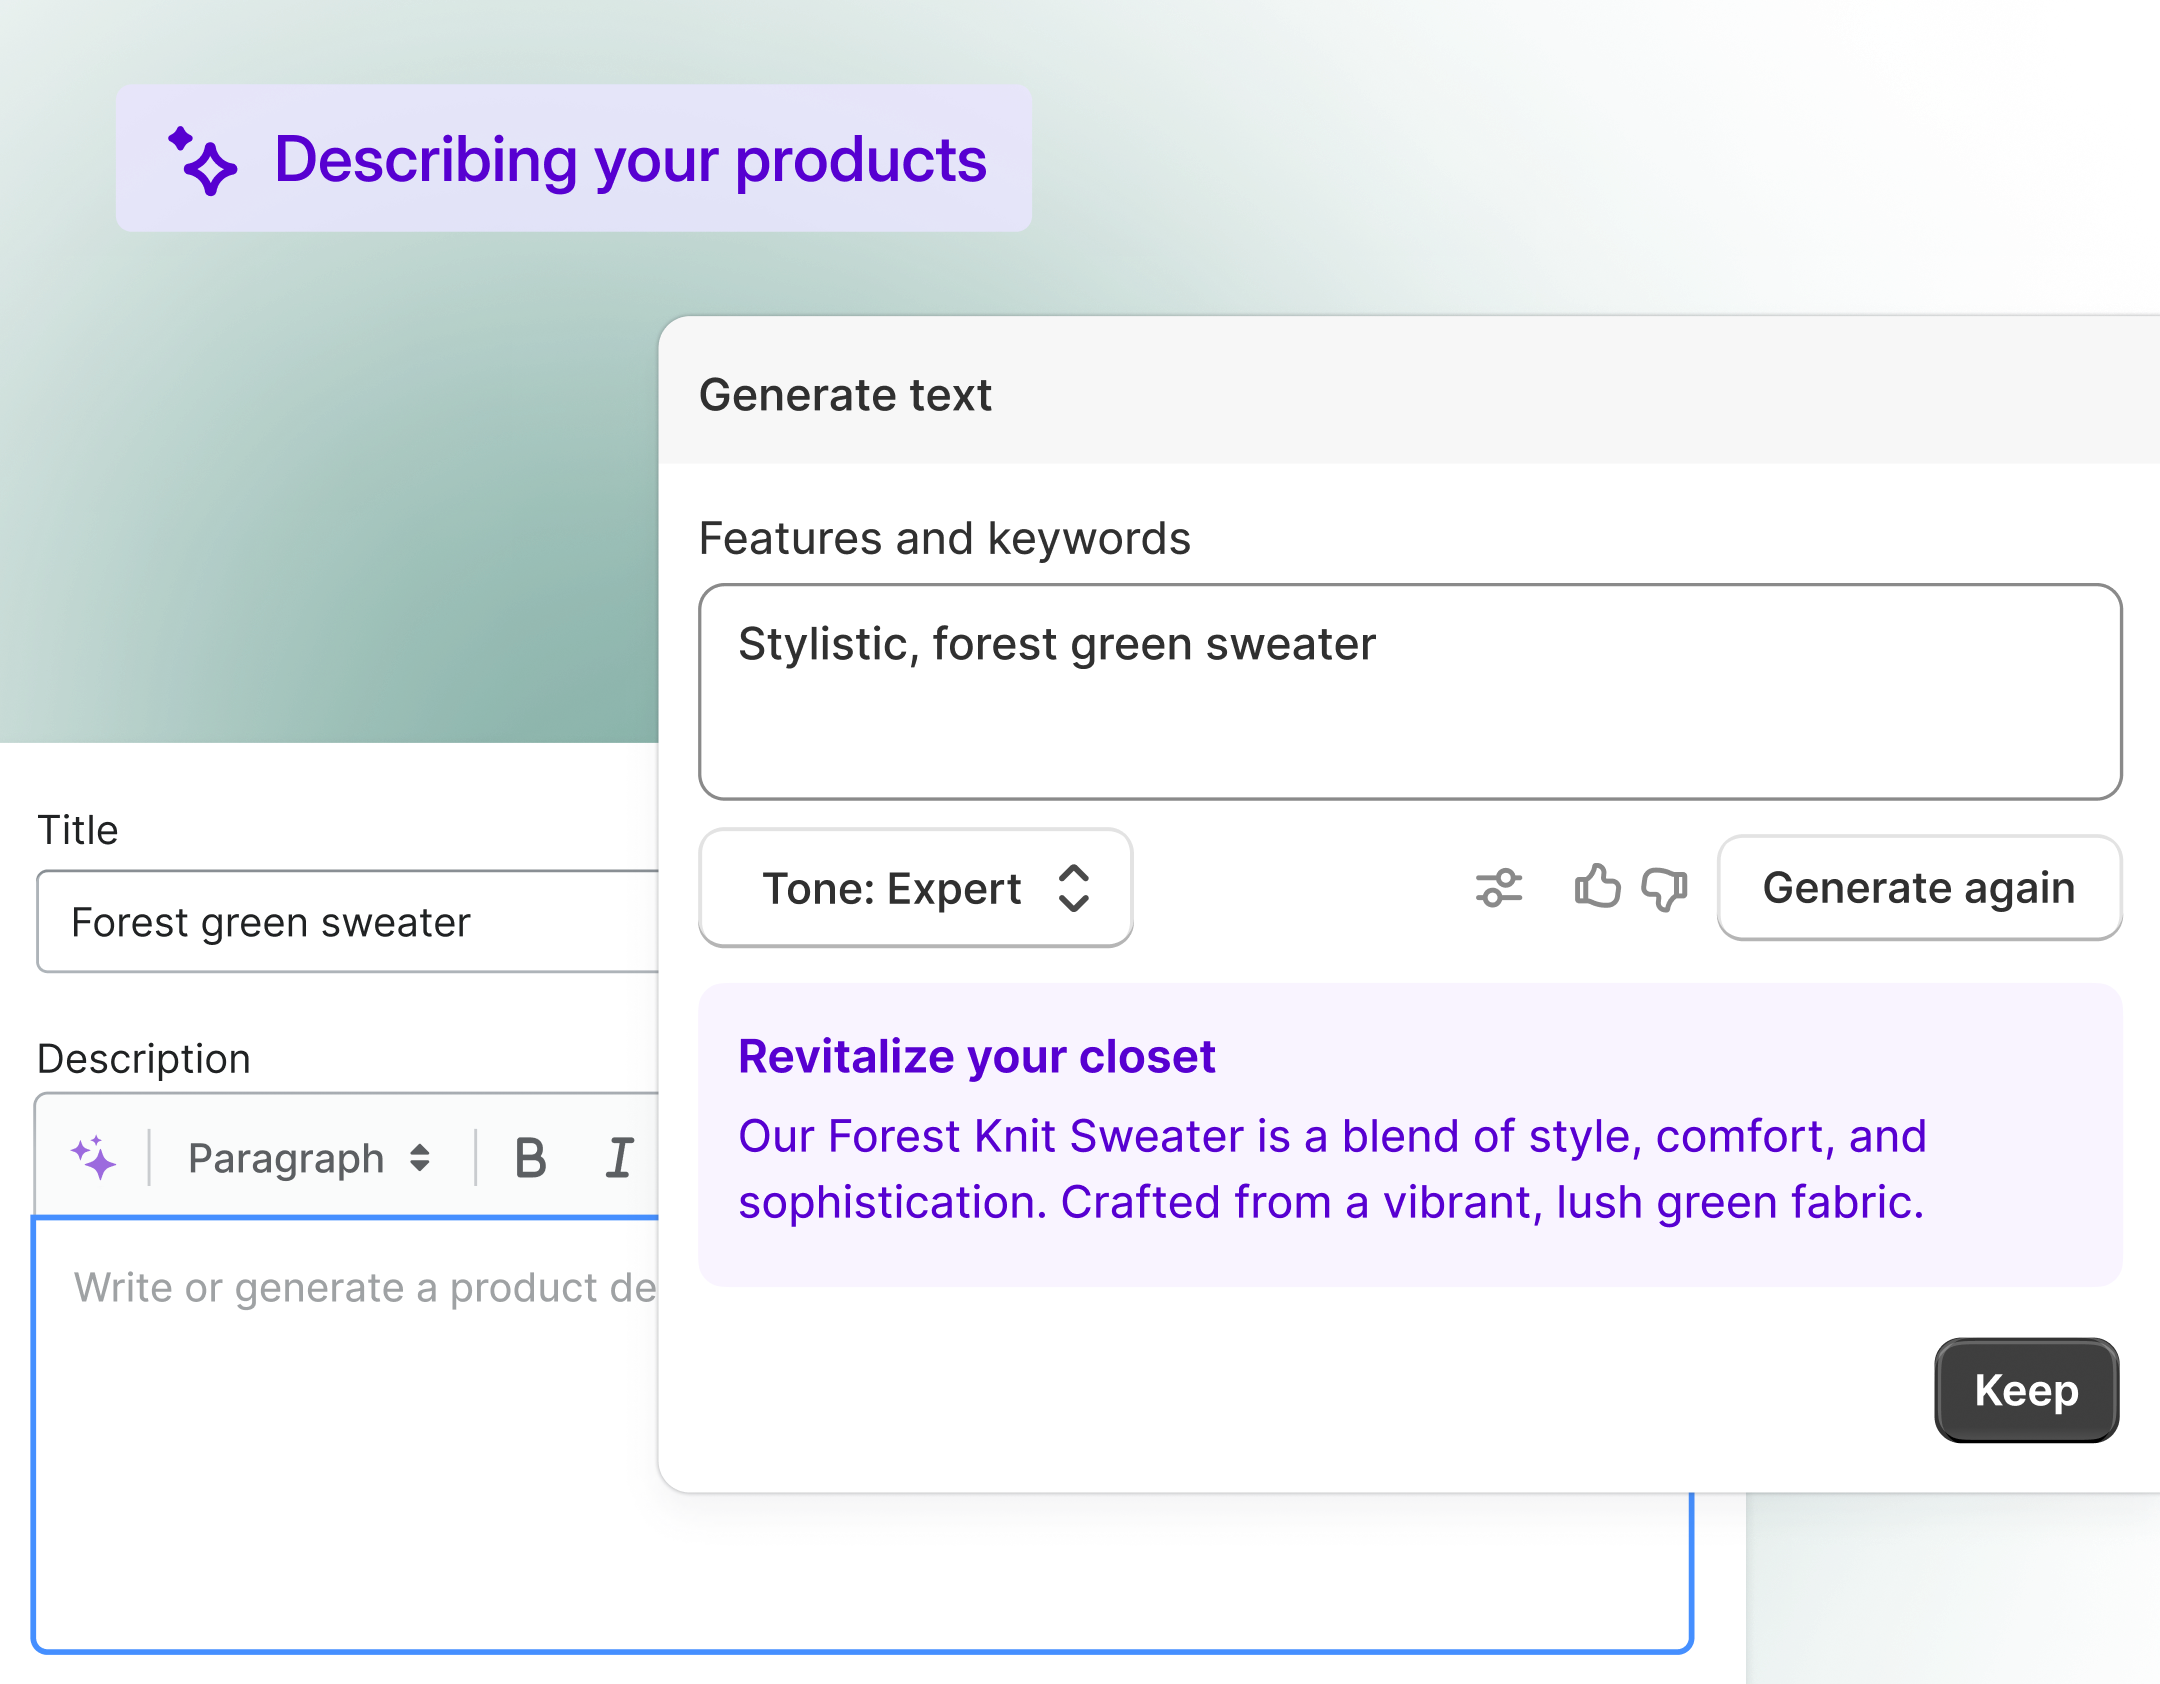Click the Describing your products banner

point(574,159)
